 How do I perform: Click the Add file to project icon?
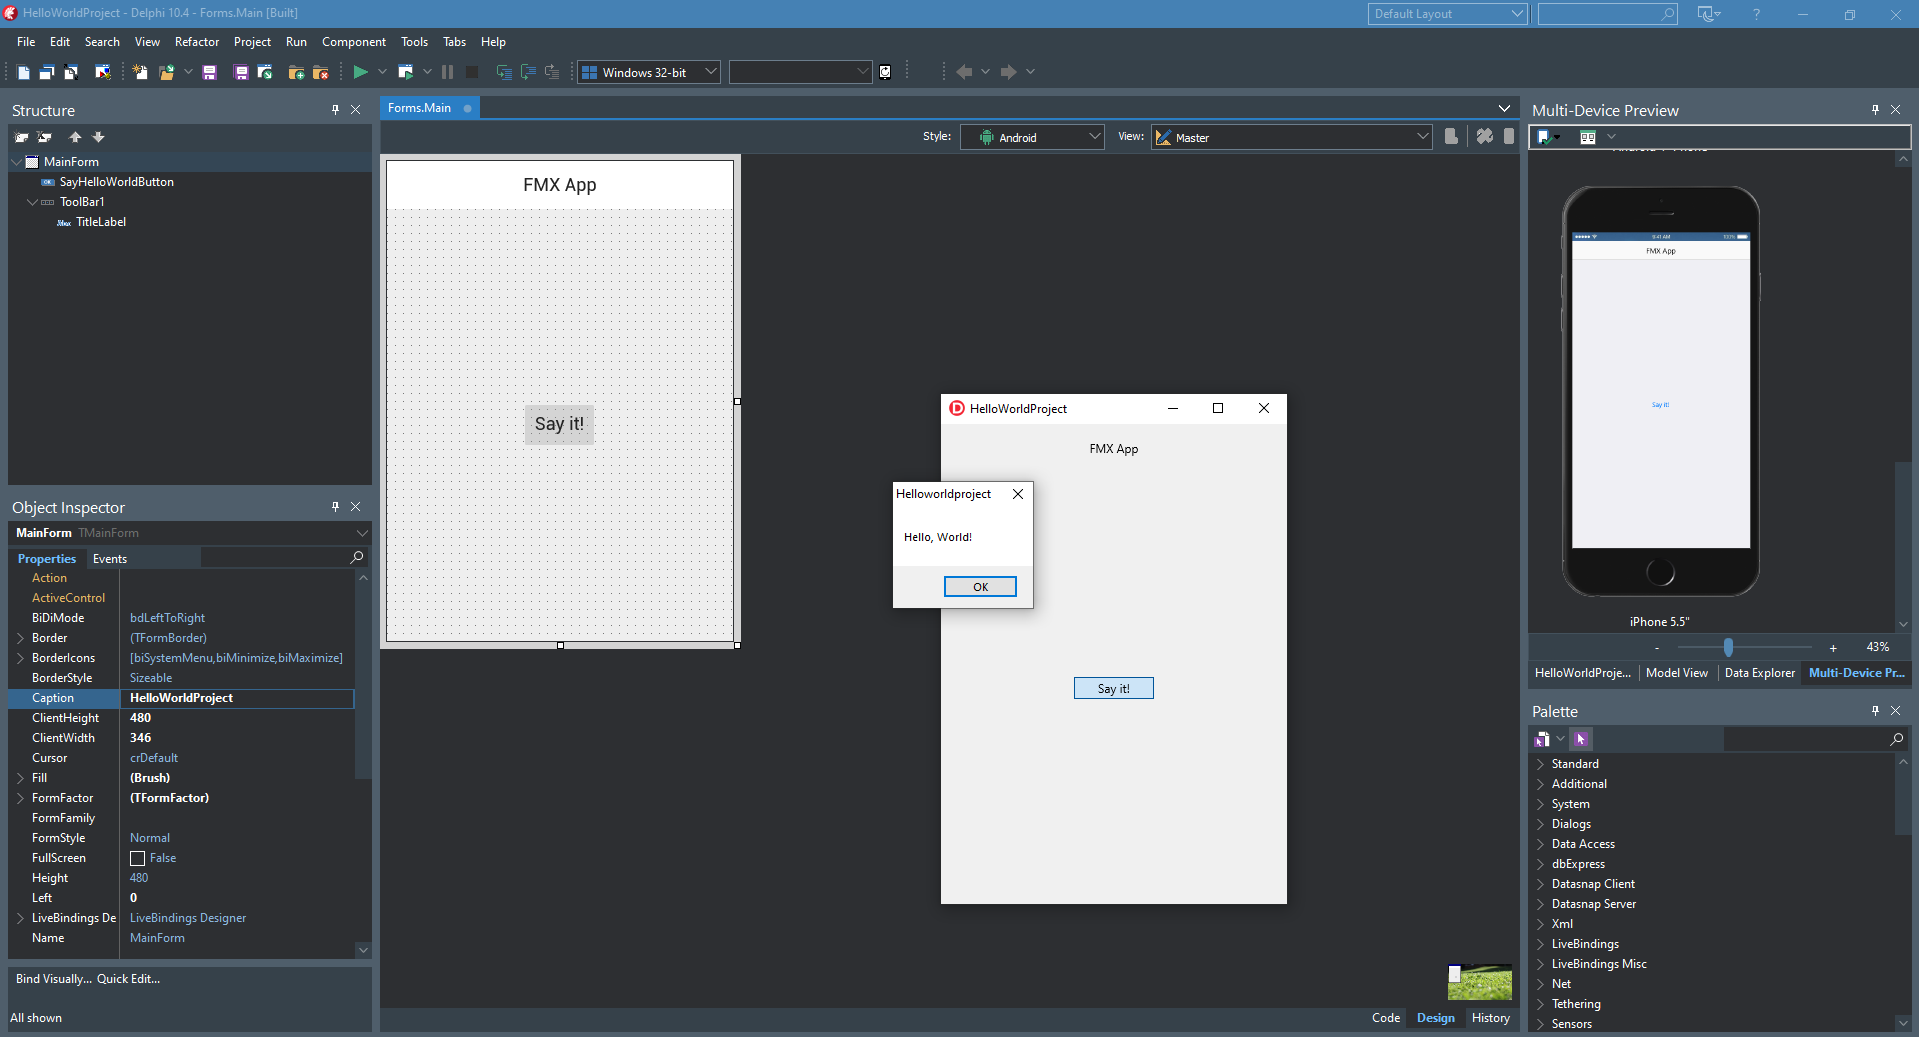pyautogui.click(x=296, y=72)
